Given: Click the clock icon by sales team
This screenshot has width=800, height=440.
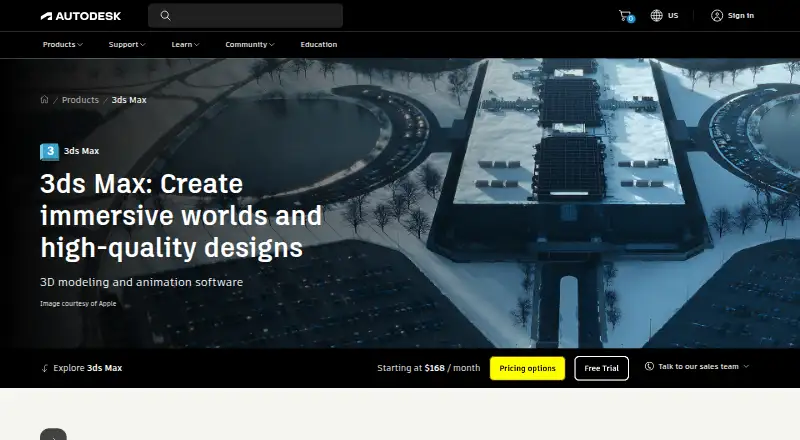Looking at the screenshot, I should point(649,366).
